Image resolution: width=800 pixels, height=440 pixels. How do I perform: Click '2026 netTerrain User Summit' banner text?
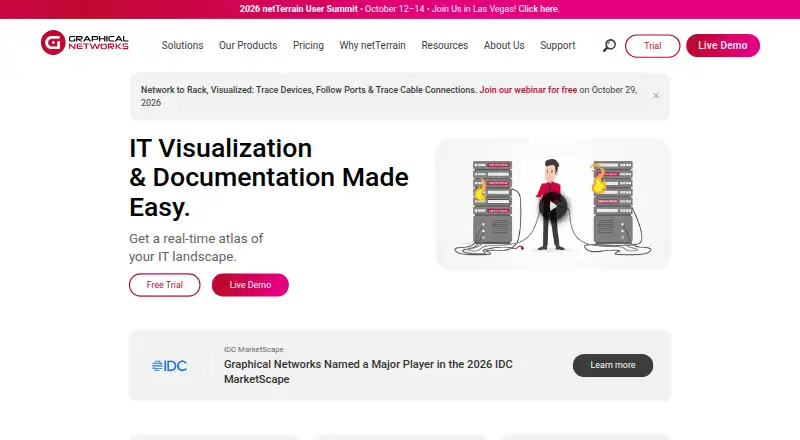tap(298, 9)
